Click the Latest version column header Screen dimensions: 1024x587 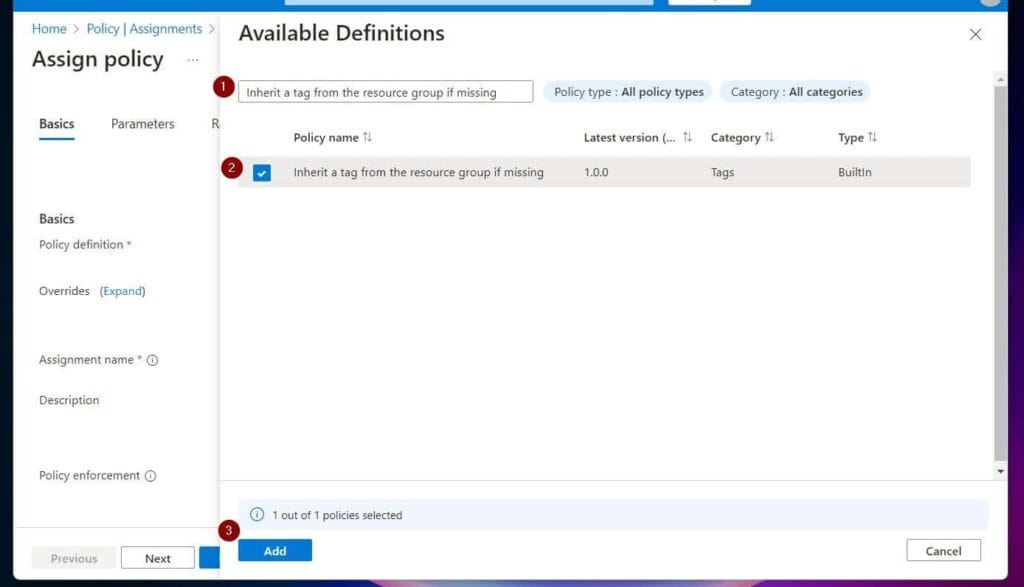point(630,138)
